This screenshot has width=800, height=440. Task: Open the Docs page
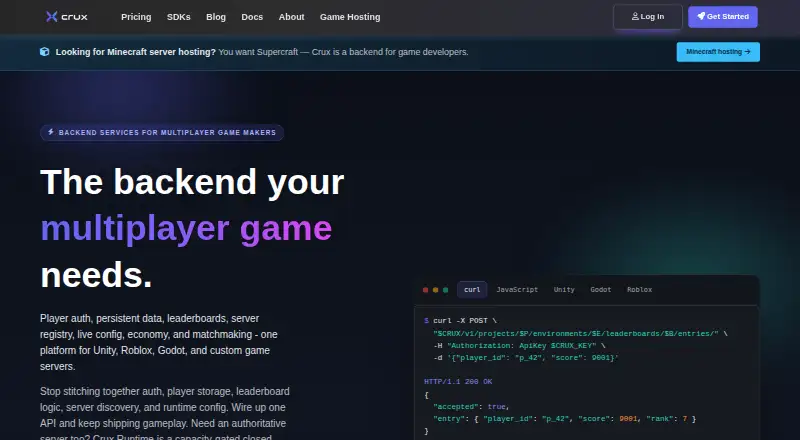[x=252, y=17]
